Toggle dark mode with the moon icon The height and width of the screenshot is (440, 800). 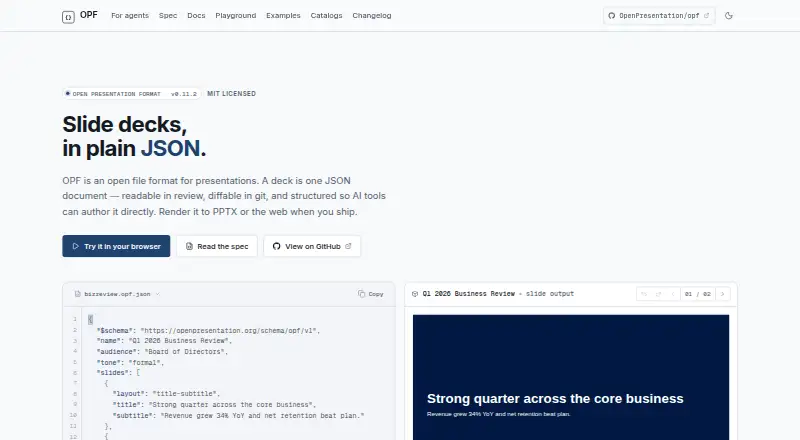pos(729,16)
